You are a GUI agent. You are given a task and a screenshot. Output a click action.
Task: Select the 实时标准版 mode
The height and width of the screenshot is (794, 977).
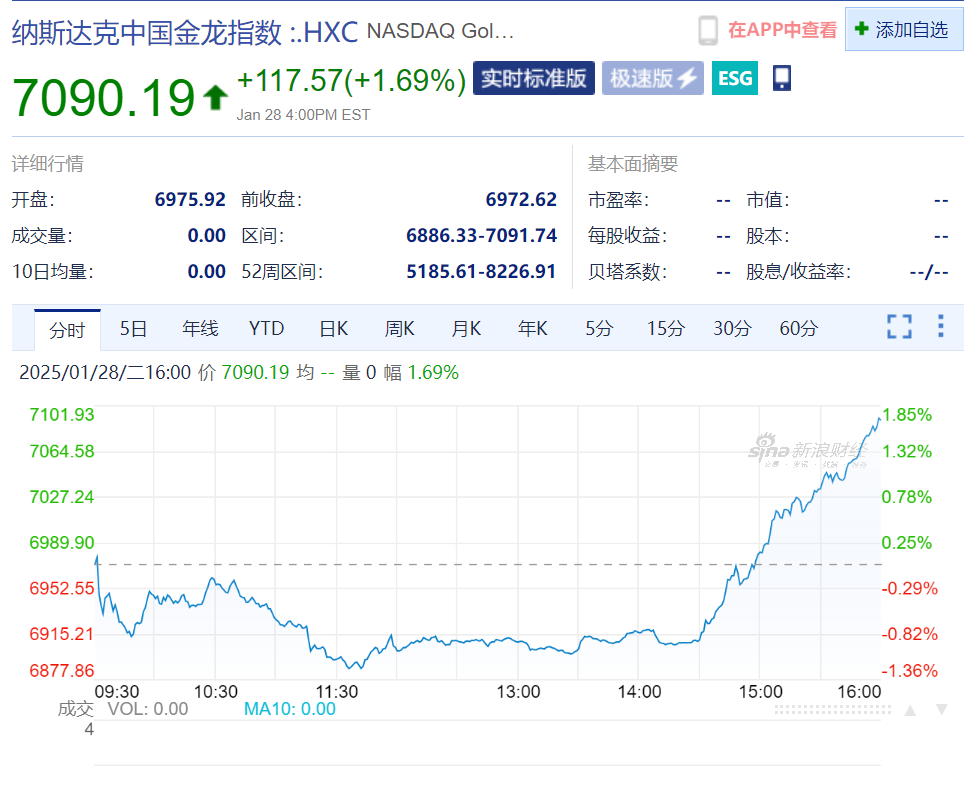[x=534, y=78]
